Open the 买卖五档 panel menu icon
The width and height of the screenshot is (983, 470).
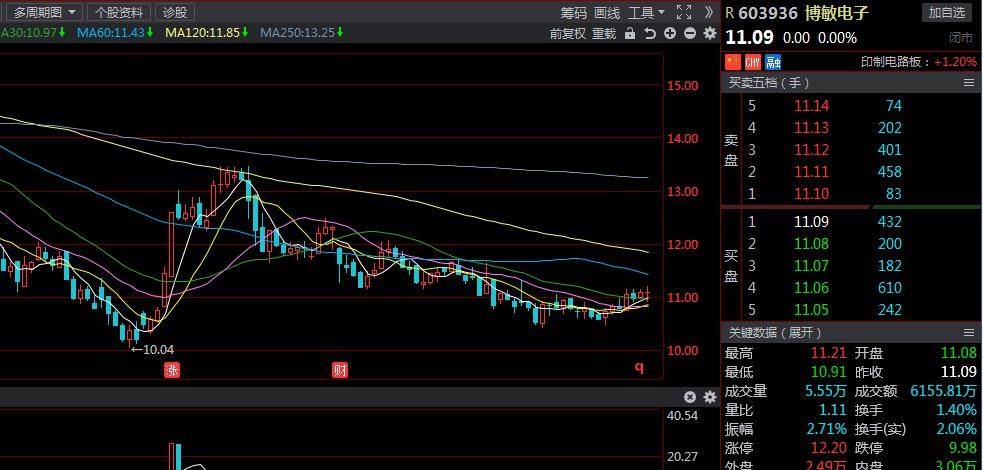tap(968, 83)
